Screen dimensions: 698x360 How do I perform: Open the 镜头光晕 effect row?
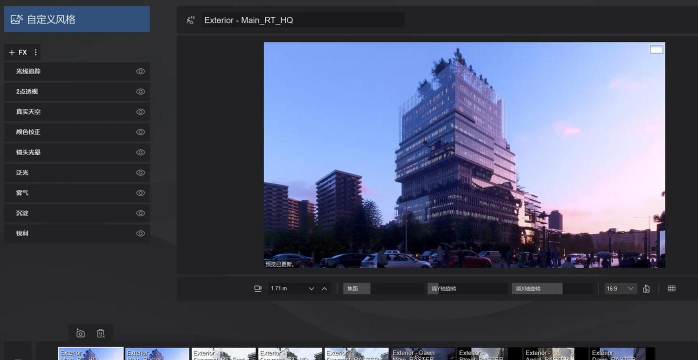click(x=77, y=152)
